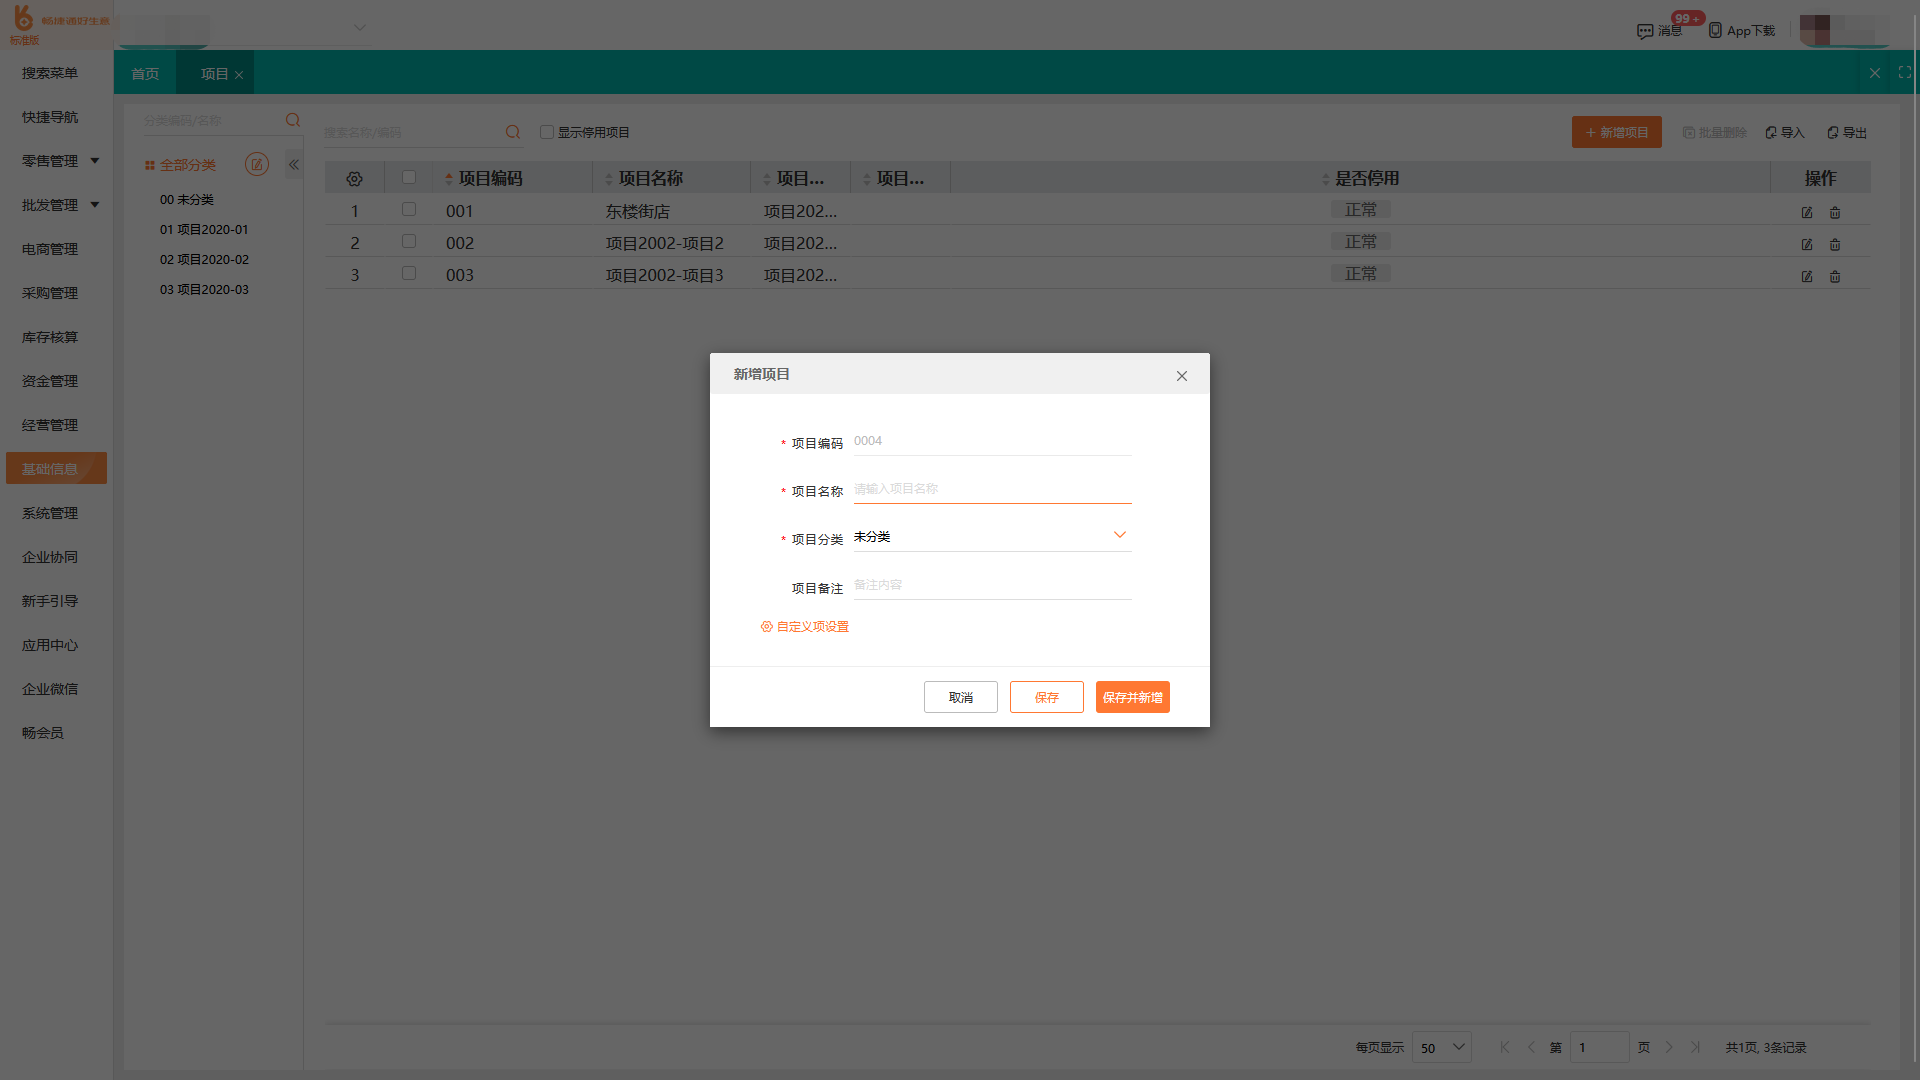Expand 项目分类 dropdown in dialog
This screenshot has width=1920, height=1080.
pyautogui.click(x=1121, y=535)
